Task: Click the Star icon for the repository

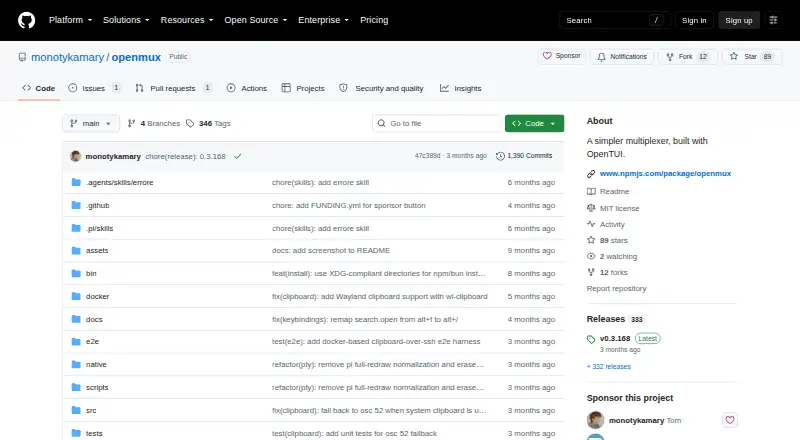Action: pyautogui.click(x=734, y=56)
